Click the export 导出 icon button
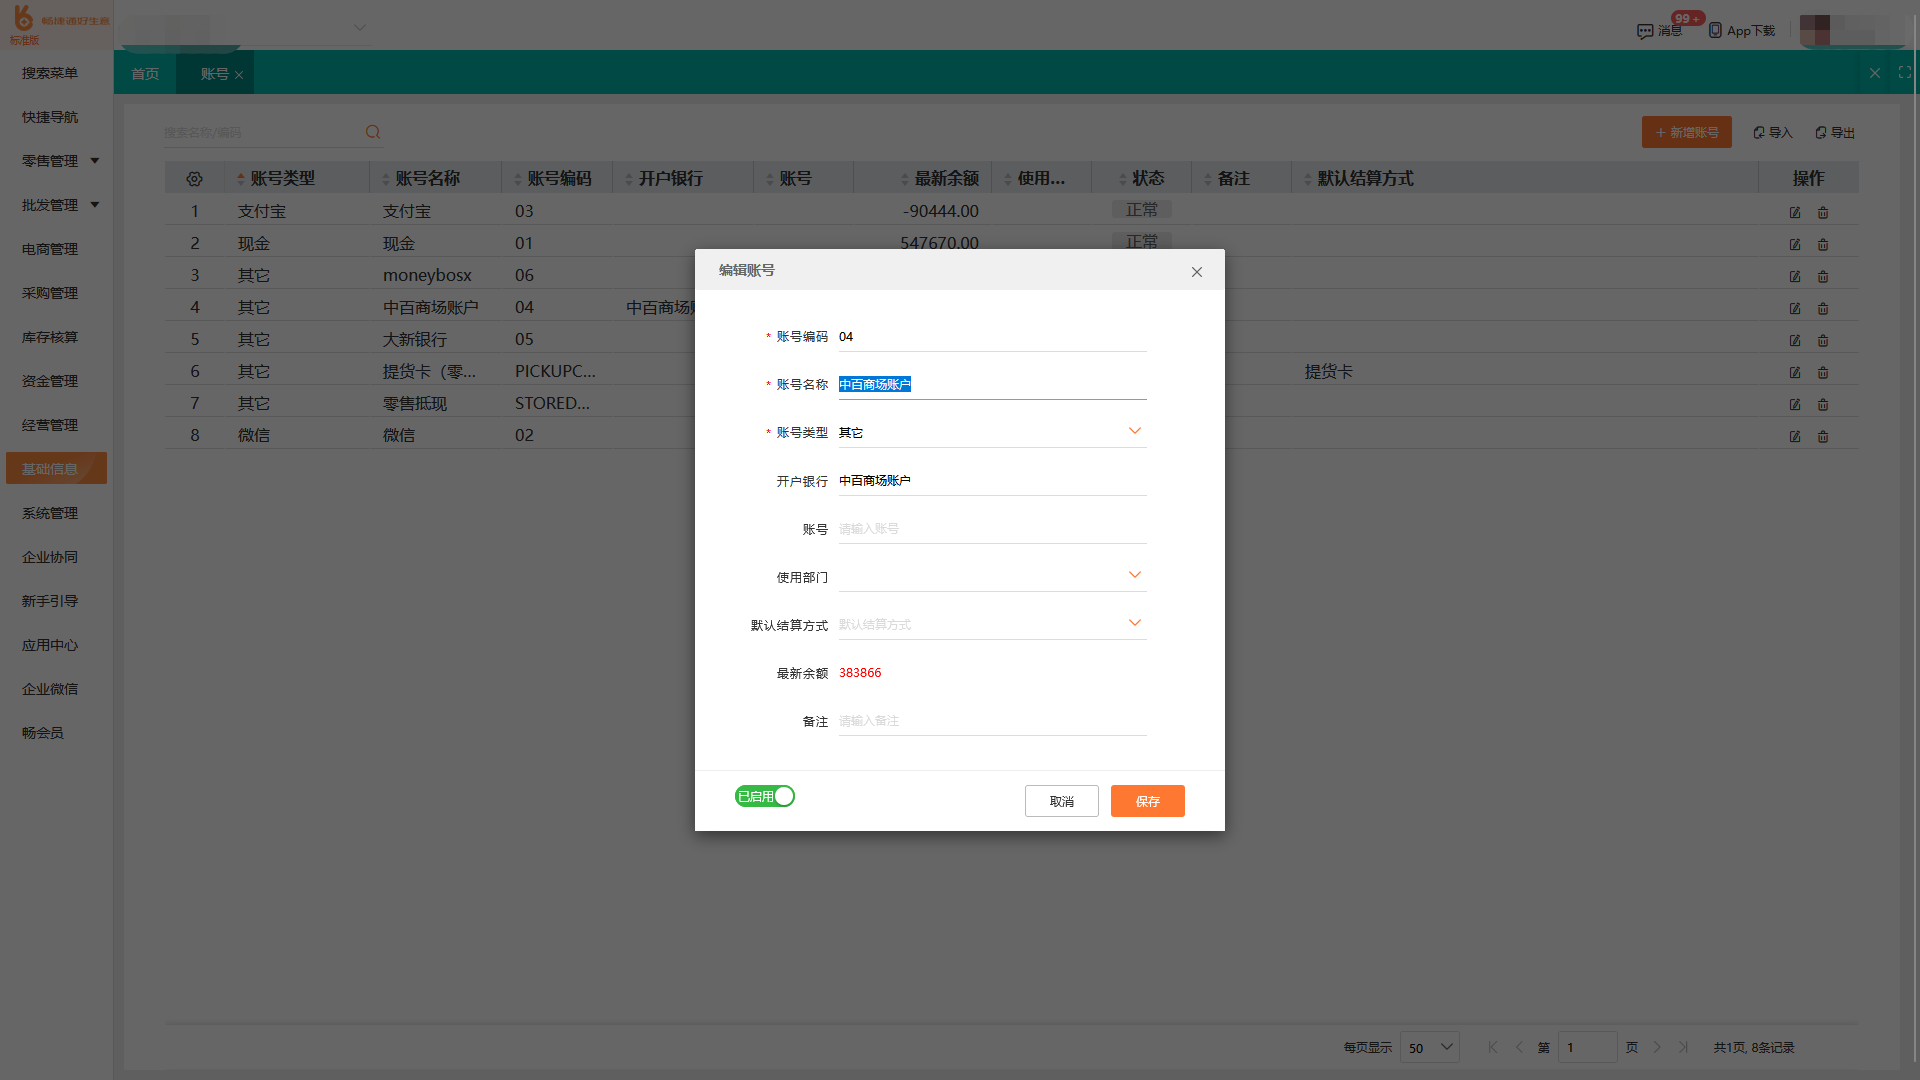Image resolution: width=1920 pixels, height=1080 pixels. point(1834,132)
